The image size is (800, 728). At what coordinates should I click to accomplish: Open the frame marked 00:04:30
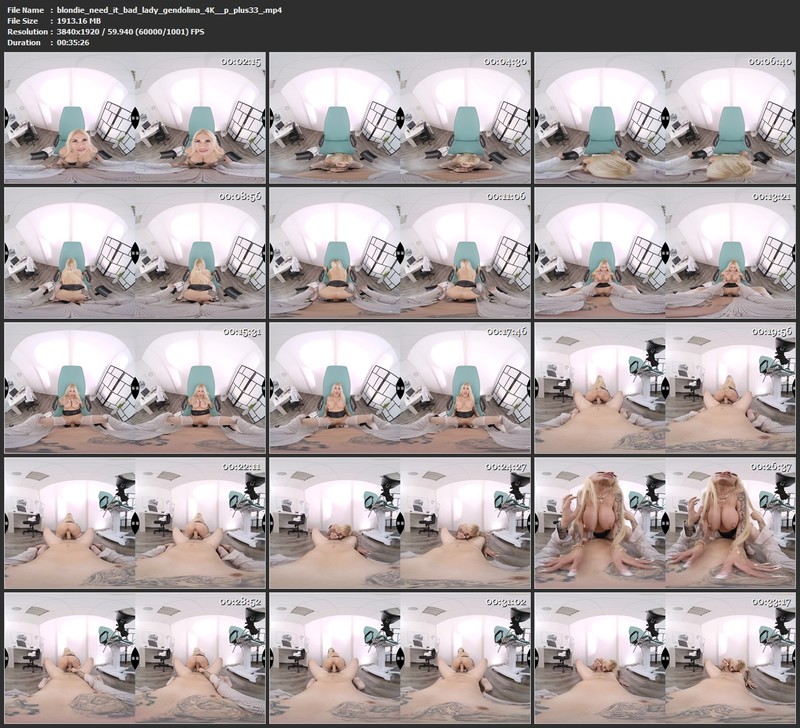[400, 118]
